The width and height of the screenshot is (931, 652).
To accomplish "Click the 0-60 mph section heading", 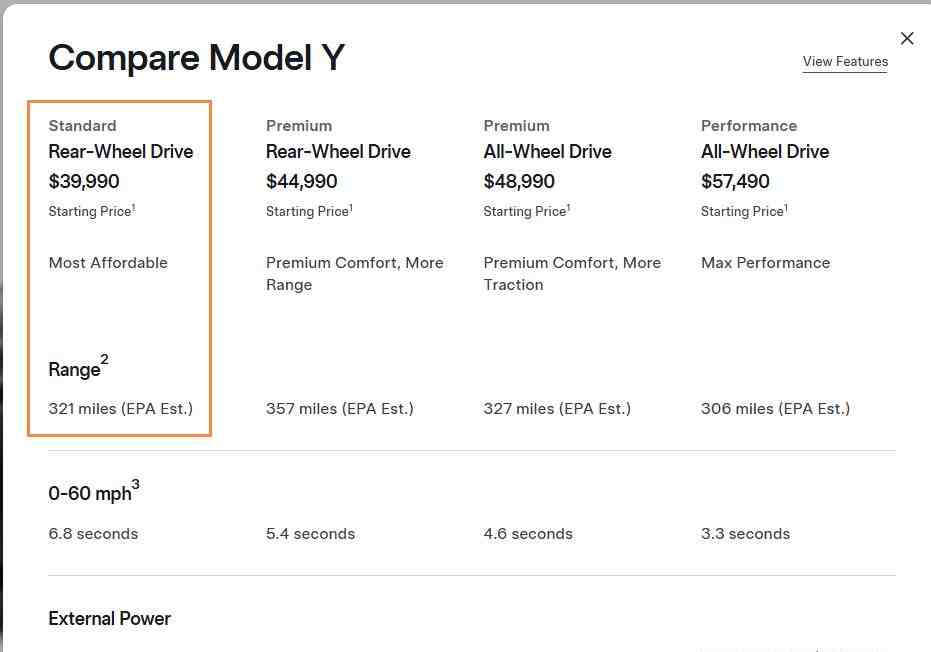I will [x=92, y=493].
